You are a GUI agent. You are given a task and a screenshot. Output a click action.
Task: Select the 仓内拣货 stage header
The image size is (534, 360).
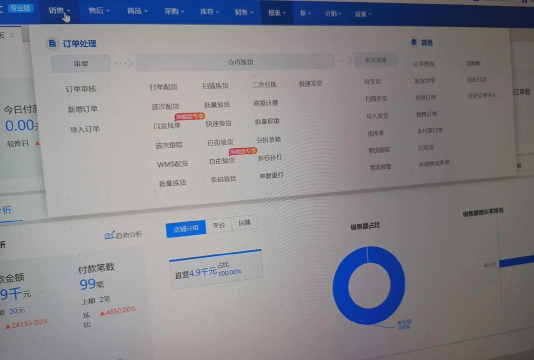pos(235,62)
